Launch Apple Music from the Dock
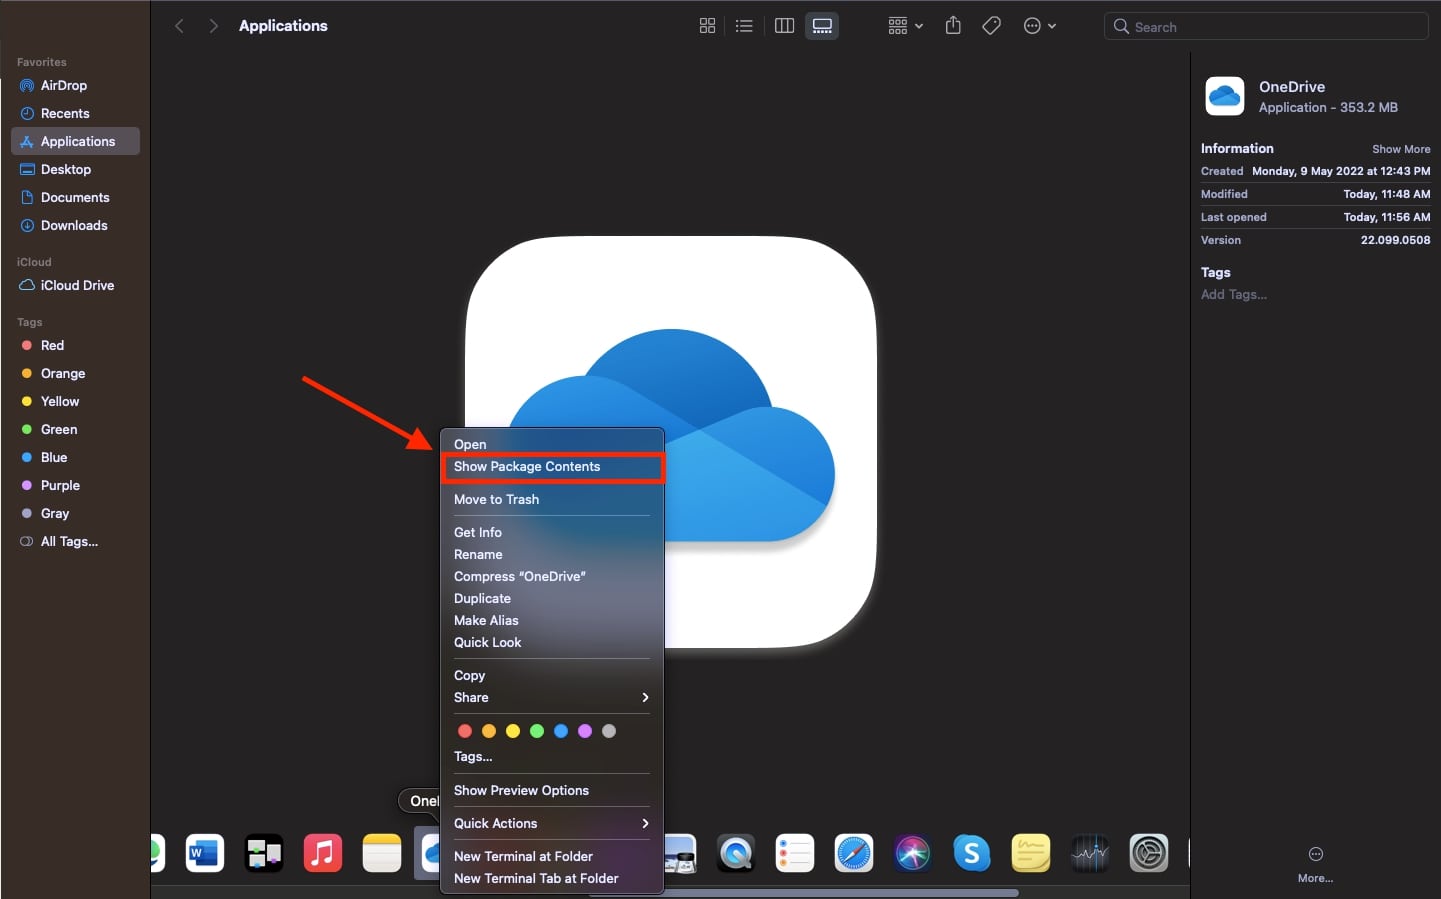Viewport: 1441px width, 899px height. point(322,853)
